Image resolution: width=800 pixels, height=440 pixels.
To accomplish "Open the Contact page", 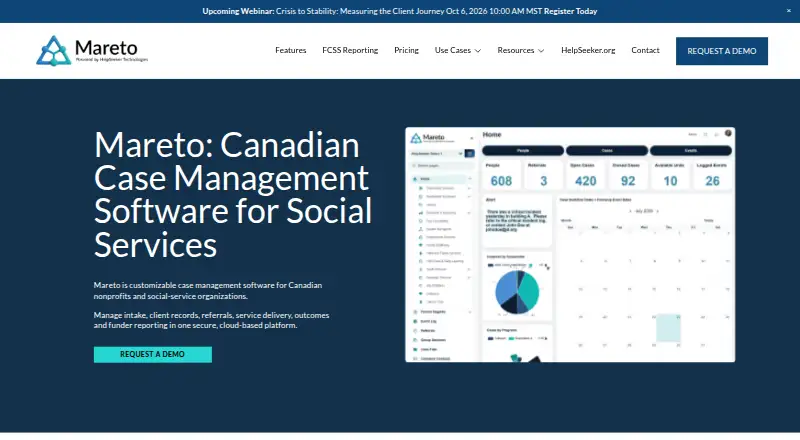I will click(645, 50).
